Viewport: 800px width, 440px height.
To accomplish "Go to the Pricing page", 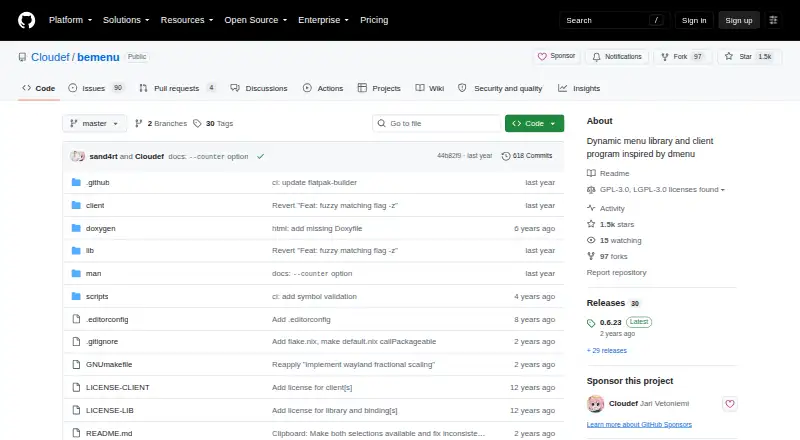I will pyautogui.click(x=374, y=20).
